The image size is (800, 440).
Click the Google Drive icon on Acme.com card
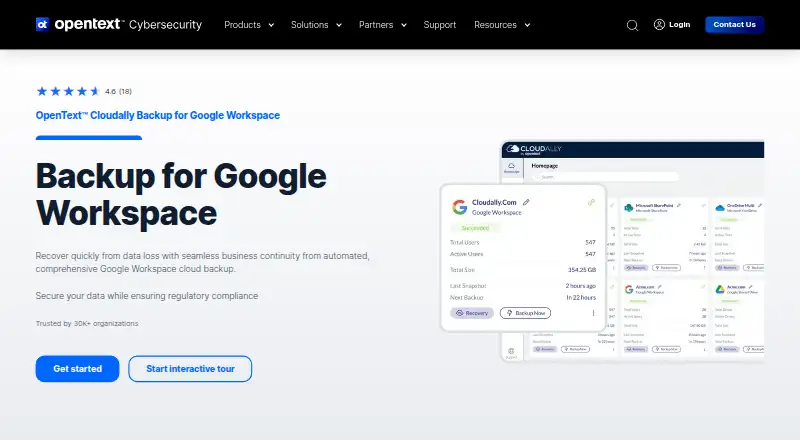[720, 289]
